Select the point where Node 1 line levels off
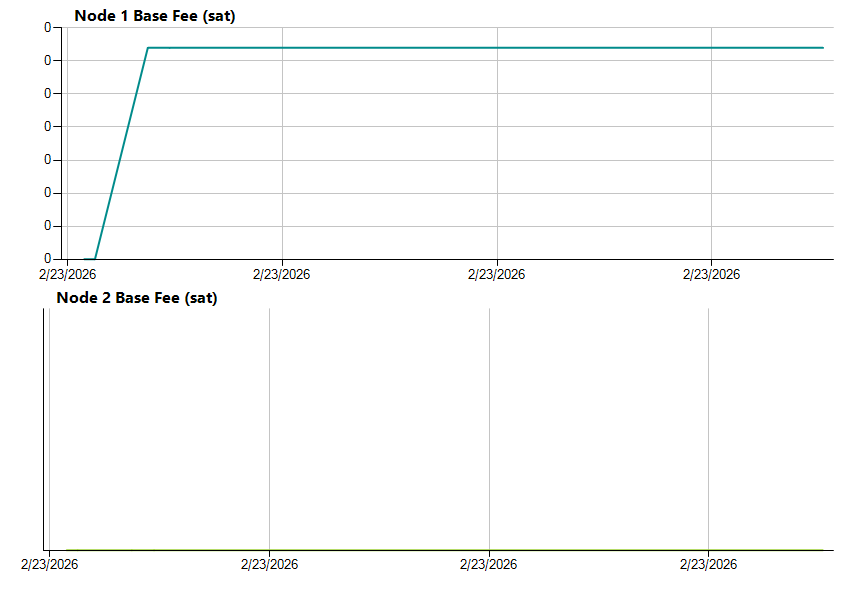This screenshot has width=860, height=600. click(148, 47)
